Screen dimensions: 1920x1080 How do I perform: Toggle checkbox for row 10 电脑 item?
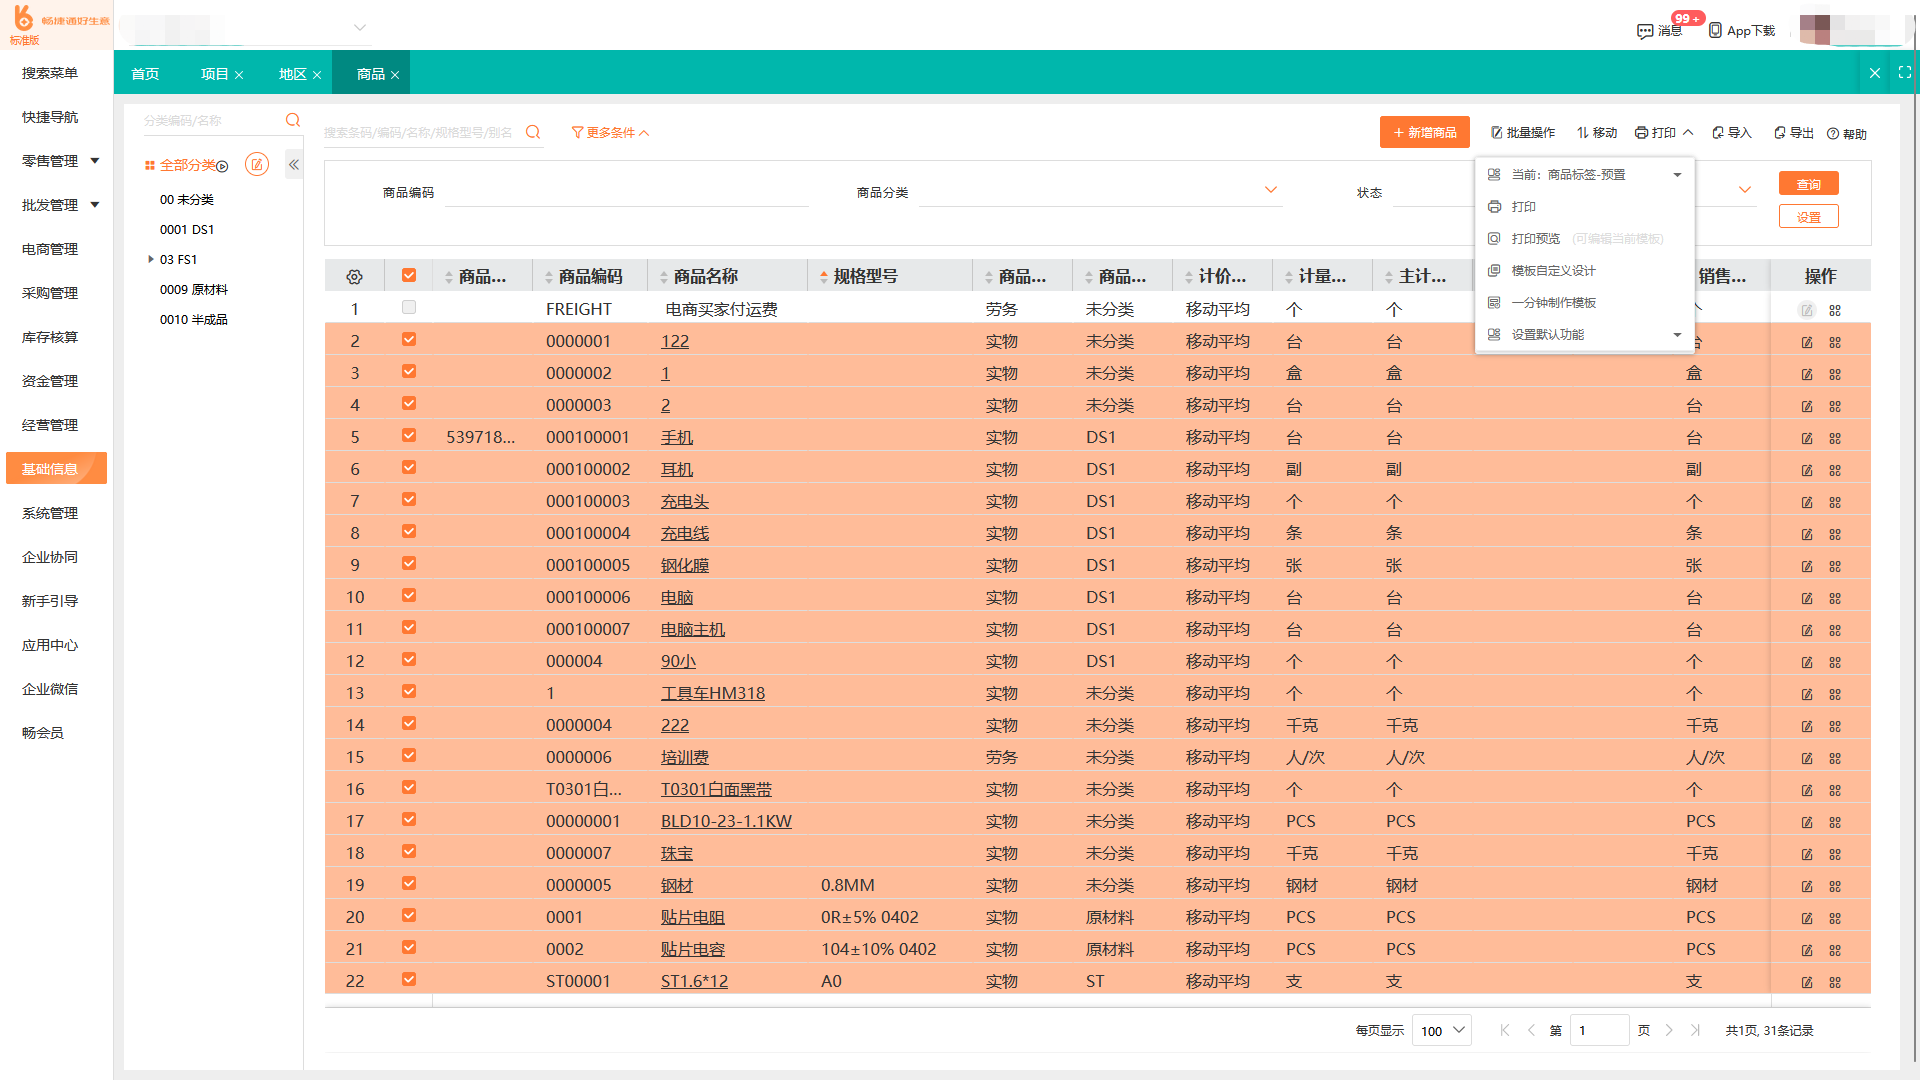tap(409, 596)
